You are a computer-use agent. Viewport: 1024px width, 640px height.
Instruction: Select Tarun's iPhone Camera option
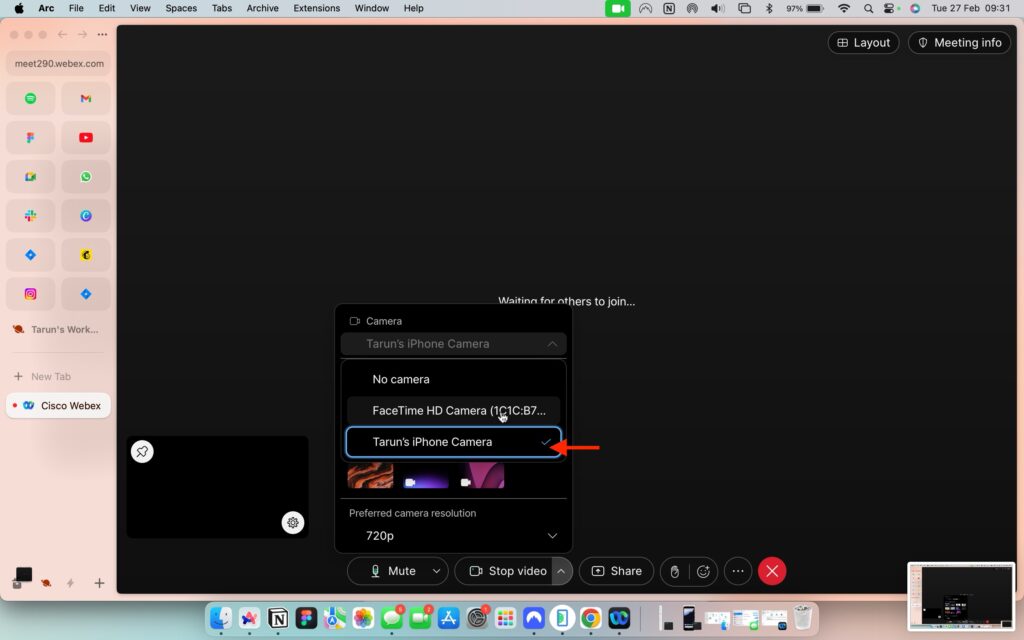click(453, 442)
